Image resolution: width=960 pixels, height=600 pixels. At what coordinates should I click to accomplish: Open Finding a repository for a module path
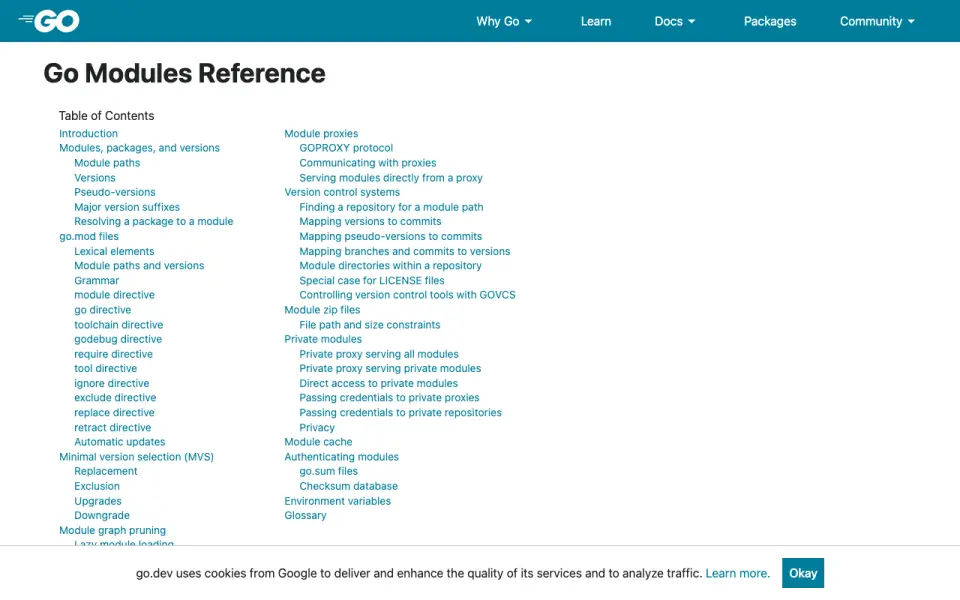point(391,207)
